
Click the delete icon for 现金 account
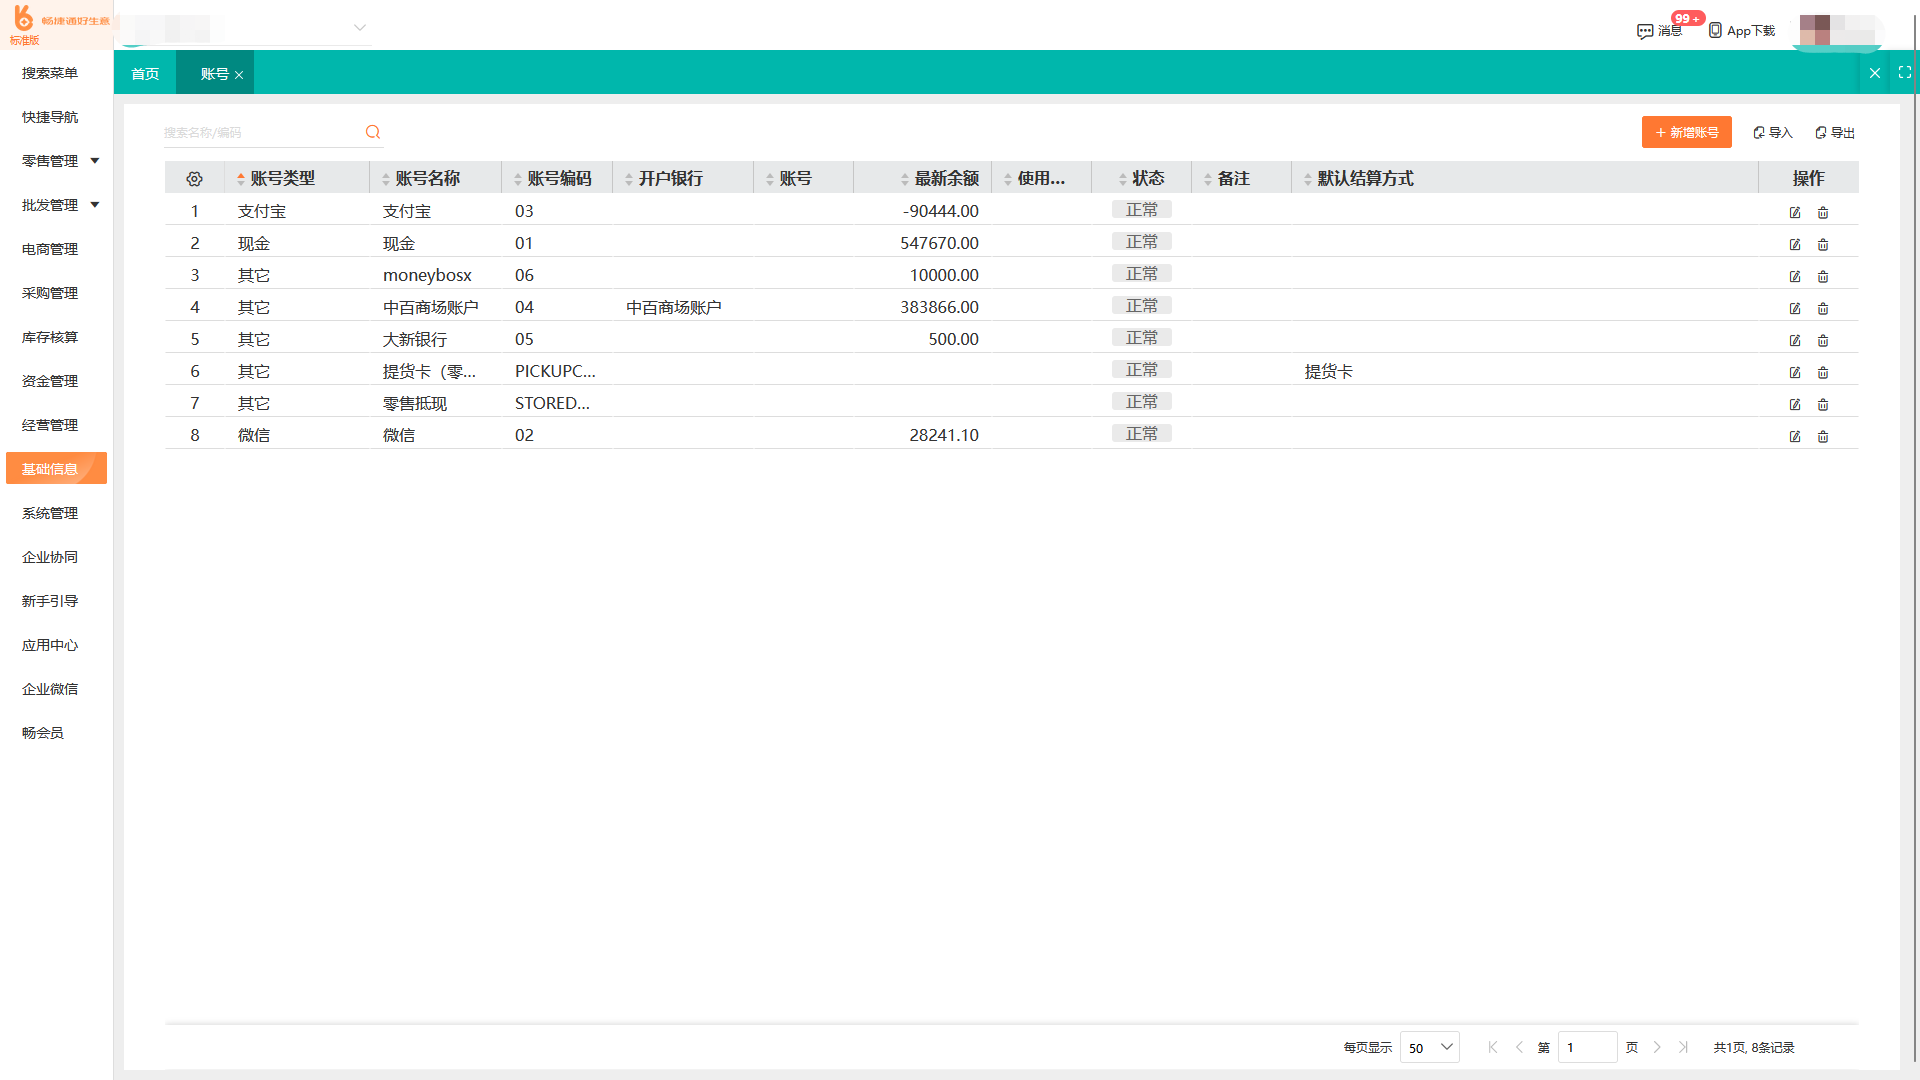click(x=1822, y=243)
